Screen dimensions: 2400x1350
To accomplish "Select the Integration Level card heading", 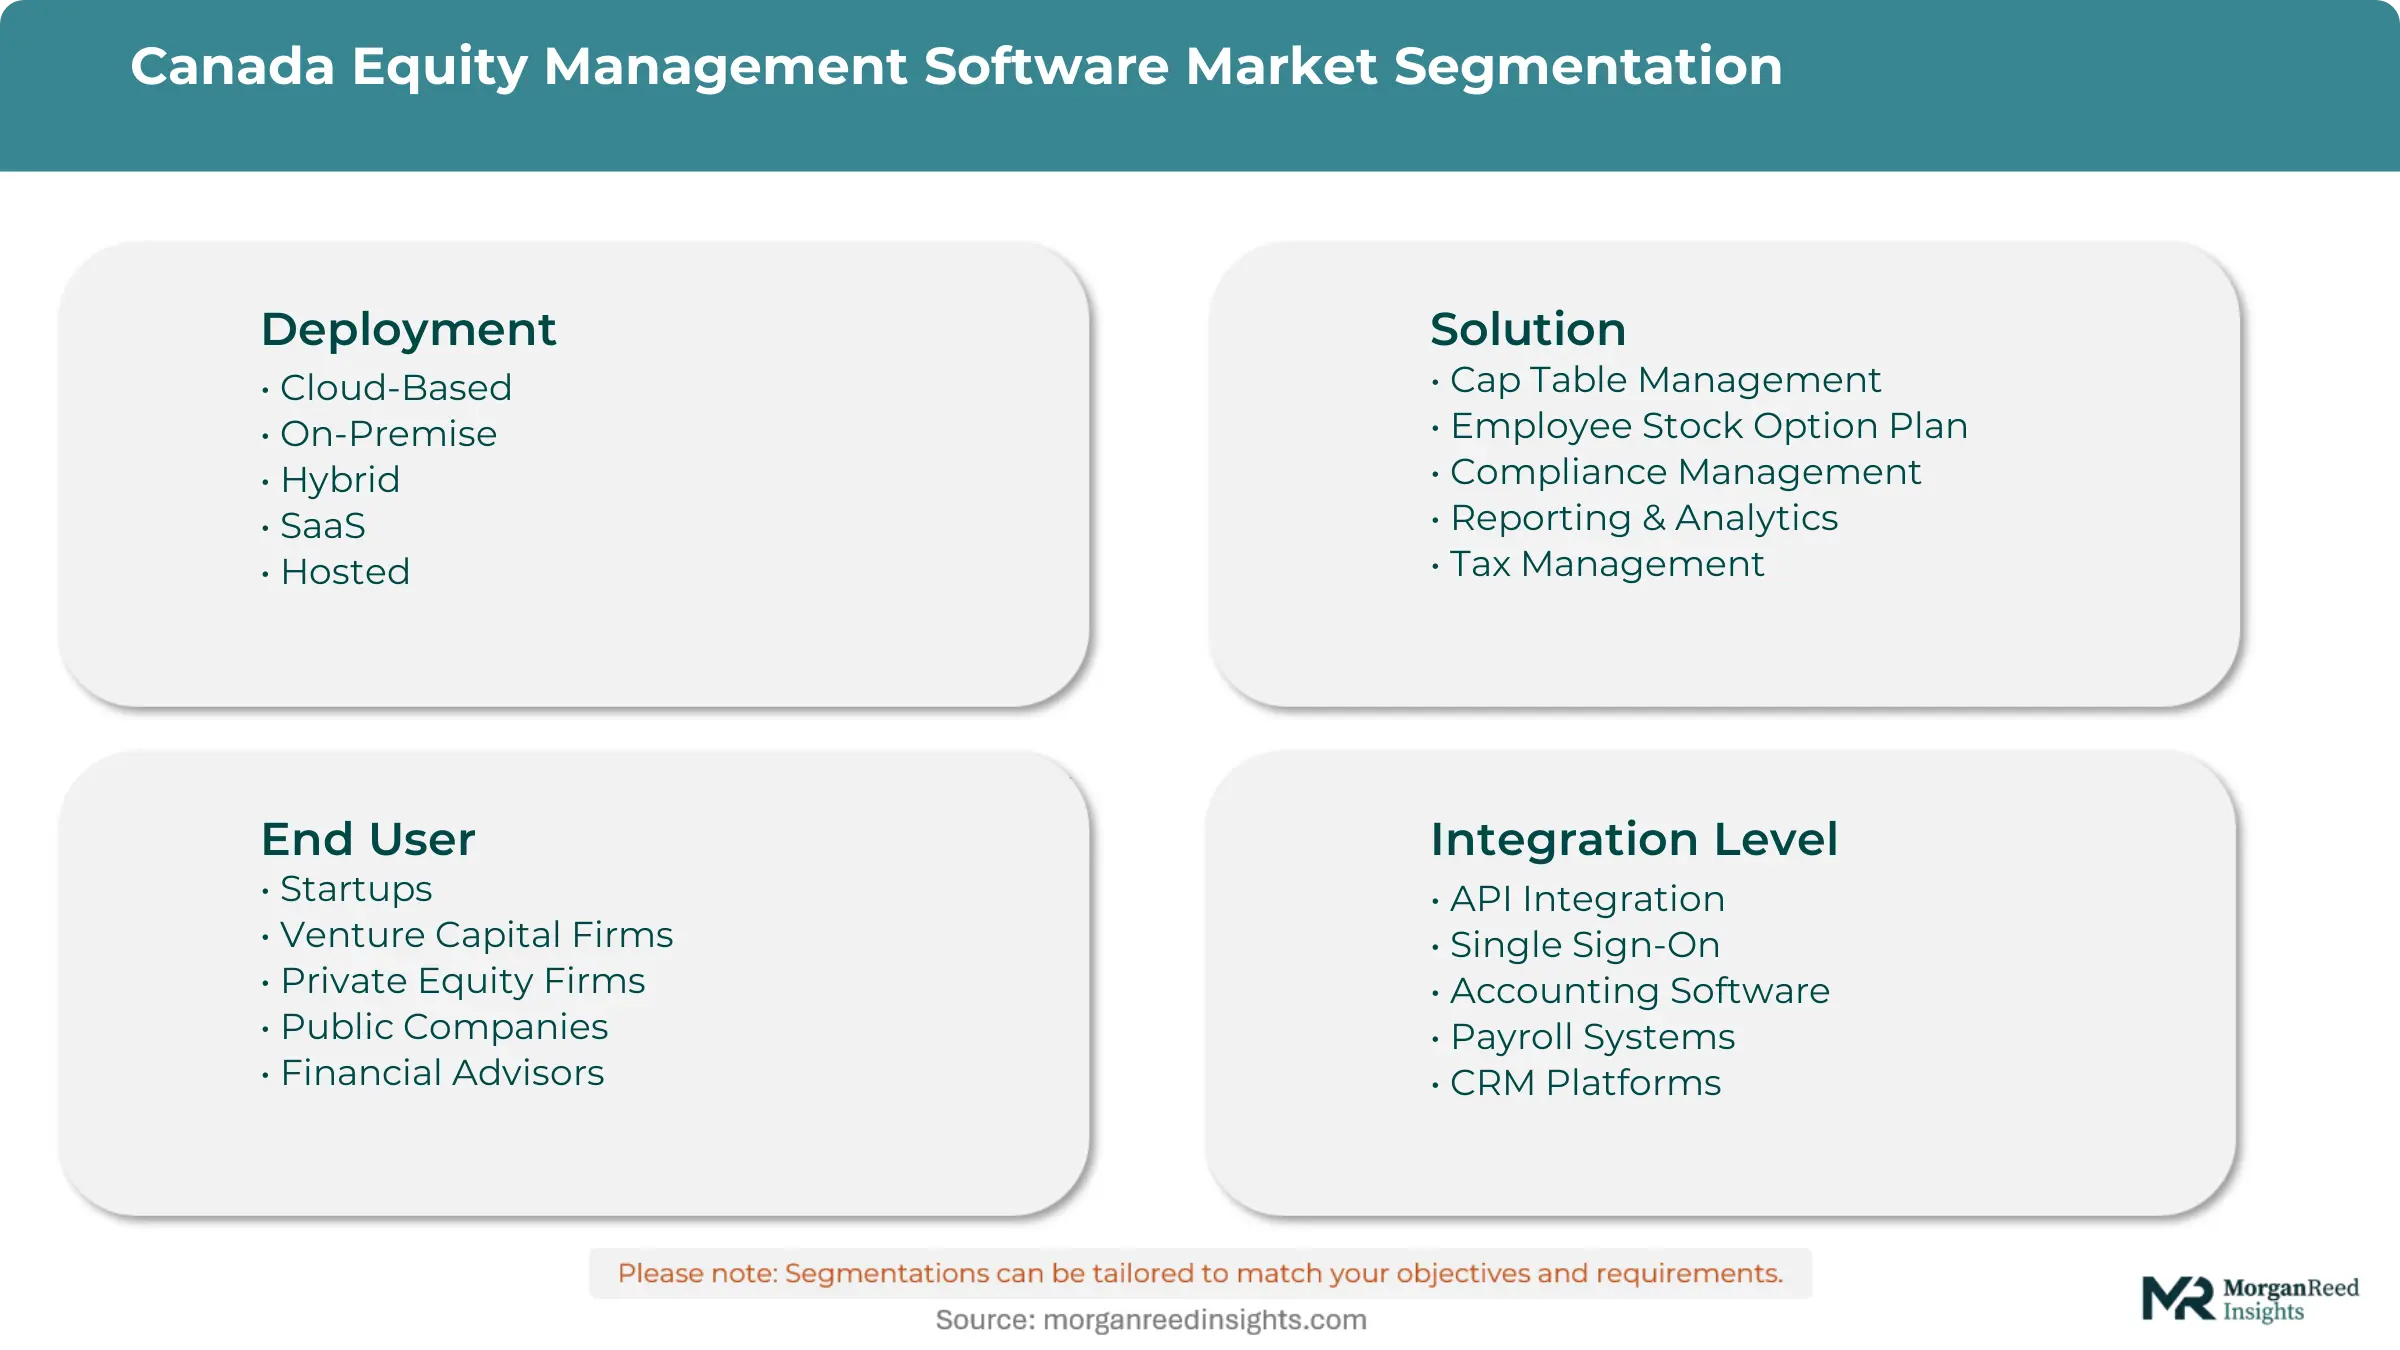I will (1634, 840).
